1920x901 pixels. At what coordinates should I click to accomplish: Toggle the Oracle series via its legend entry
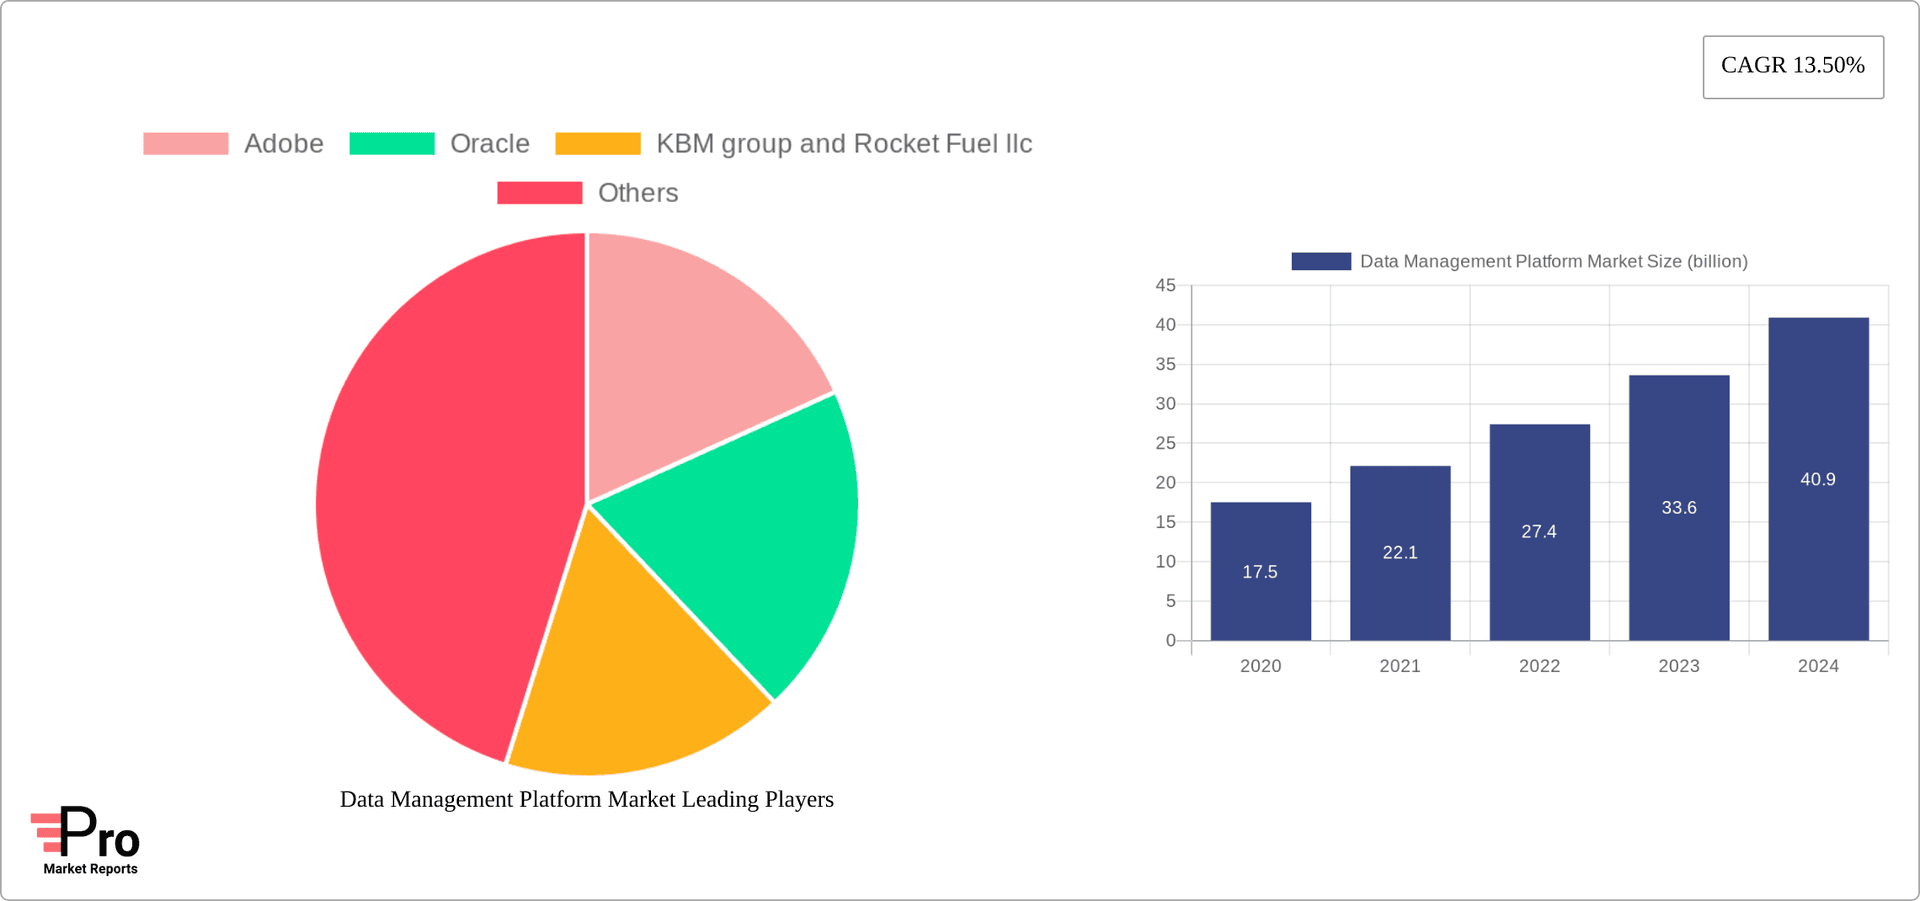click(490, 143)
